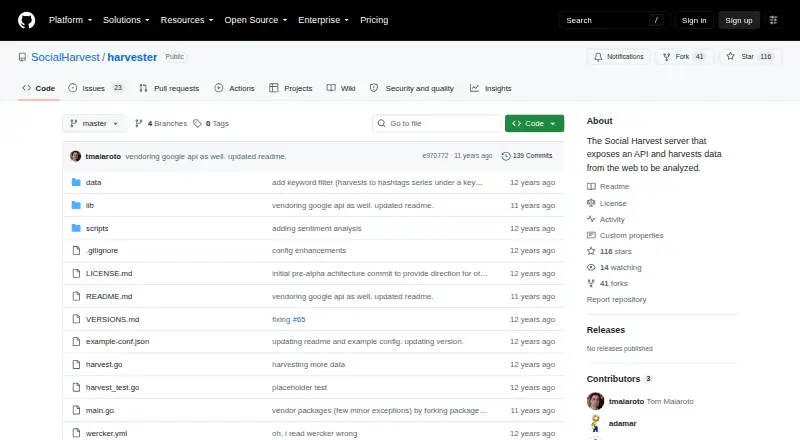
Task: Click the star icon beside 116 stars
Action: 591,251
